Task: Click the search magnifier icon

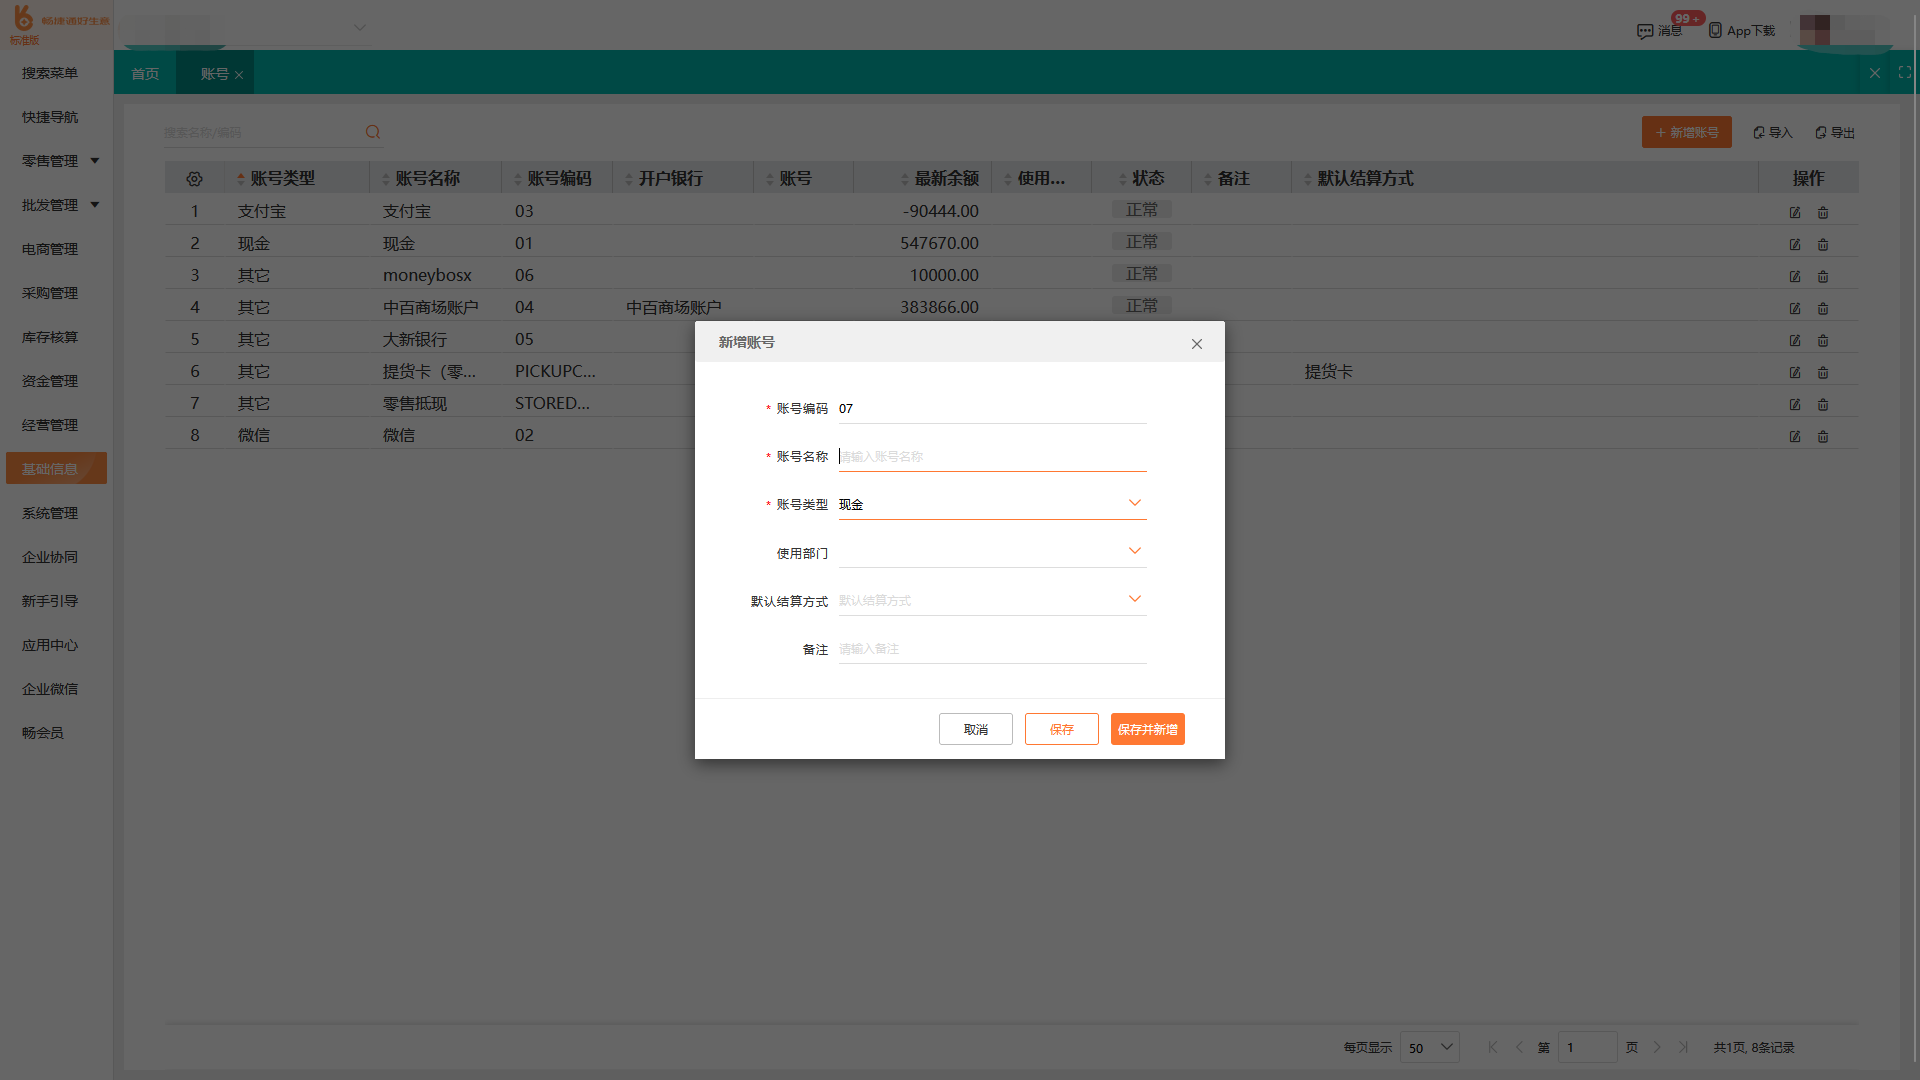Action: pos(373,132)
